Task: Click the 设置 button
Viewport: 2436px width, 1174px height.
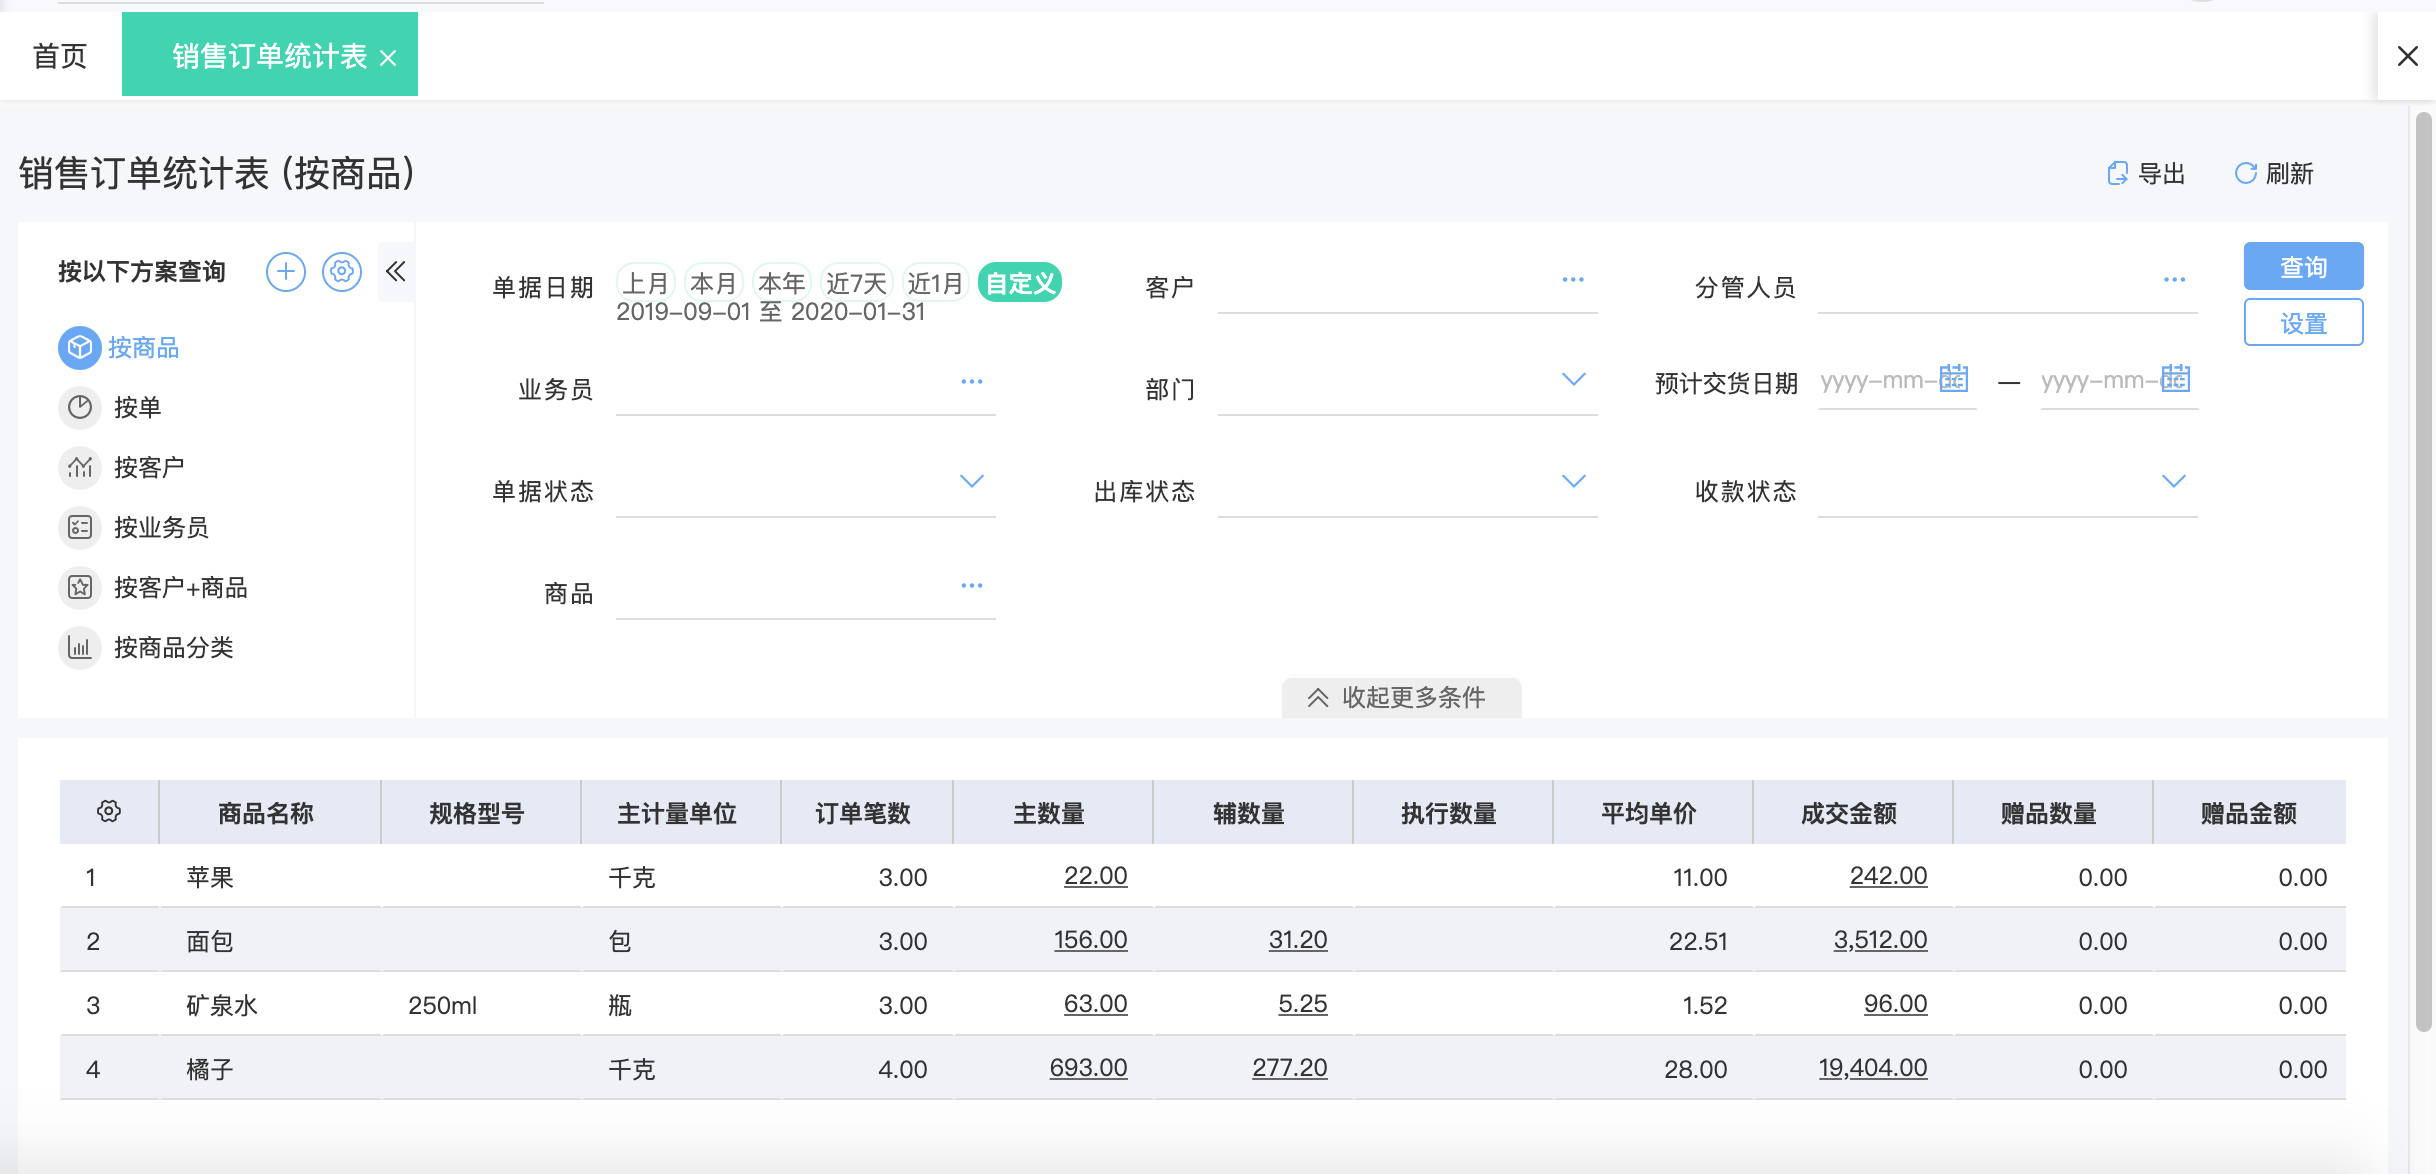Action: click(x=2306, y=323)
